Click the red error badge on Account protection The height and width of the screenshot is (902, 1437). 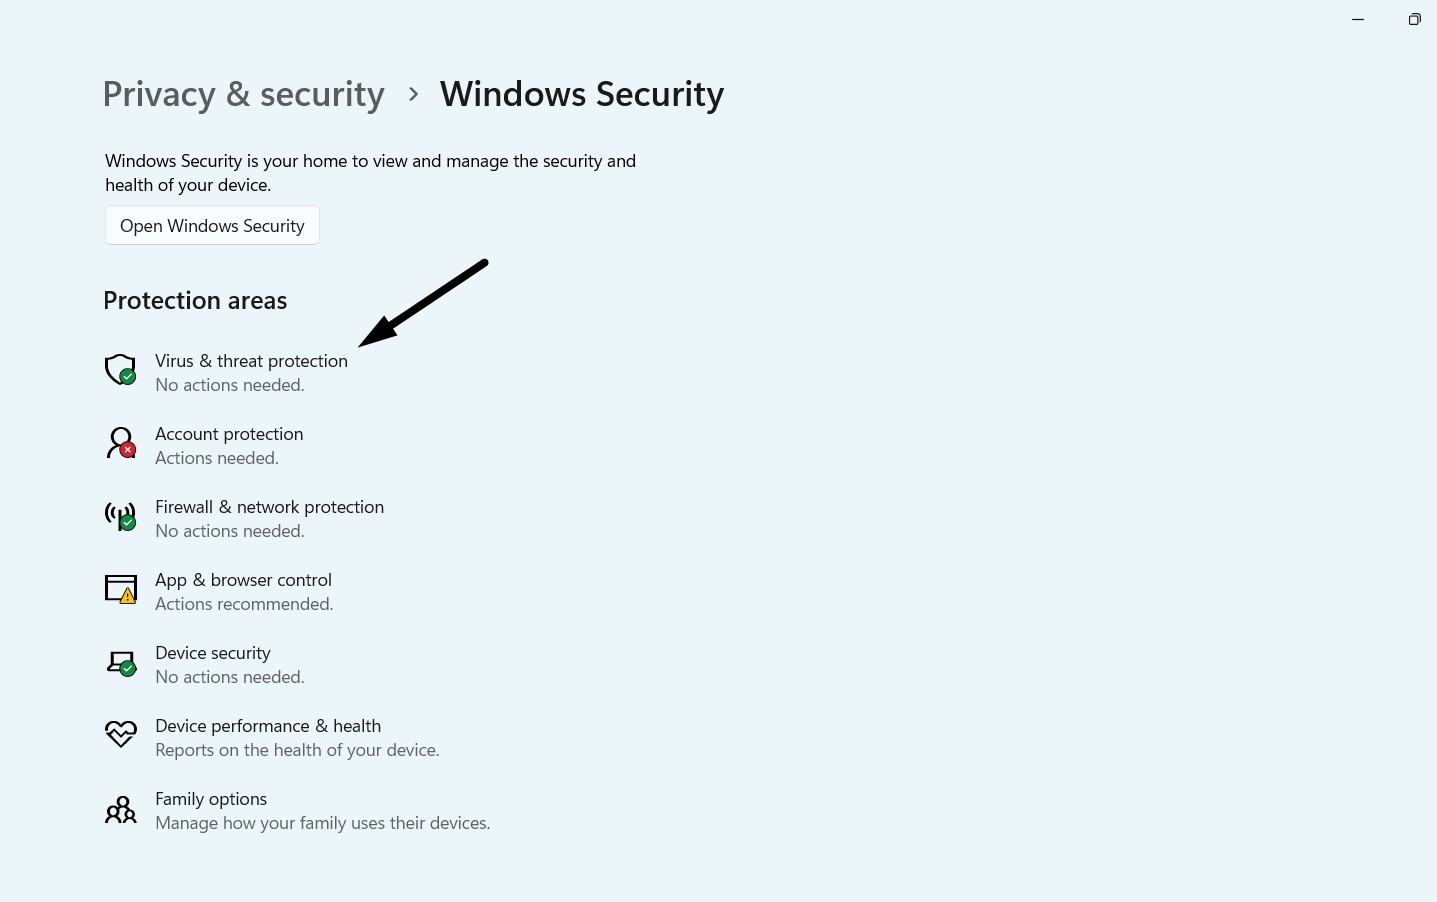pos(128,451)
